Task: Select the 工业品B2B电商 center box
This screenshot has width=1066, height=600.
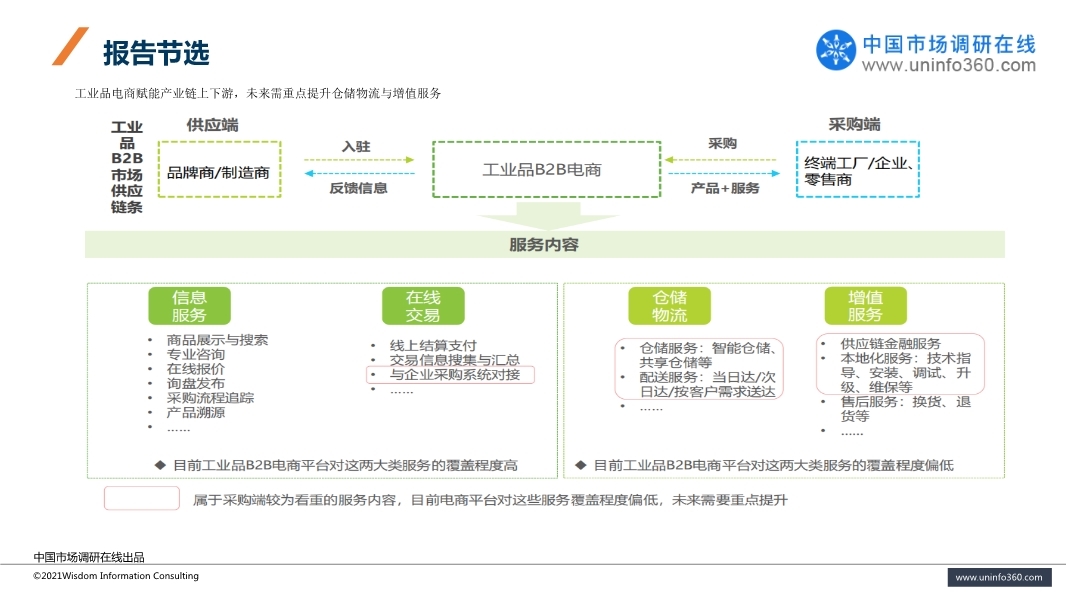Action: (546, 169)
